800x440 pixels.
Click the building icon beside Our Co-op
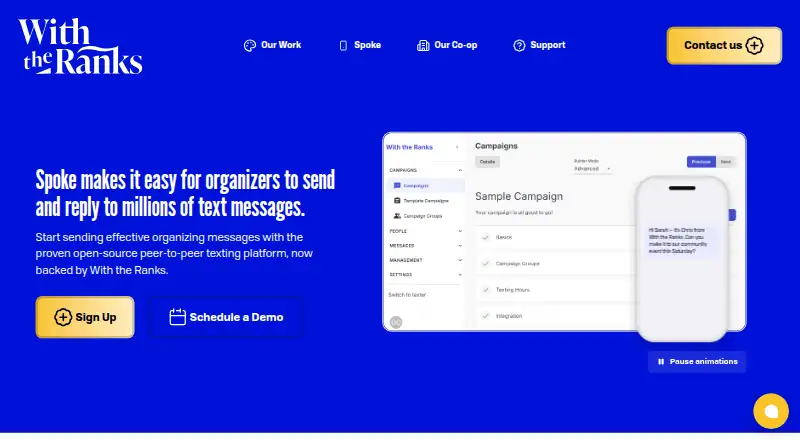pyautogui.click(x=423, y=45)
